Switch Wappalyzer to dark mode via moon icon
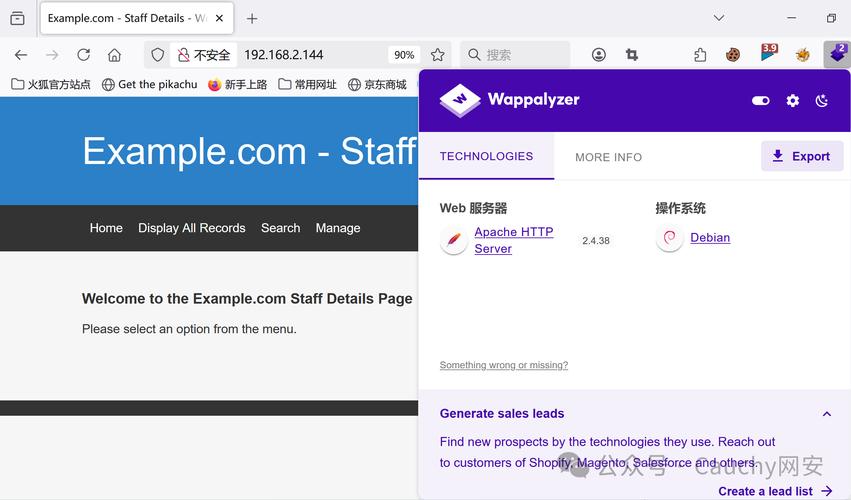 tap(822, 101)
